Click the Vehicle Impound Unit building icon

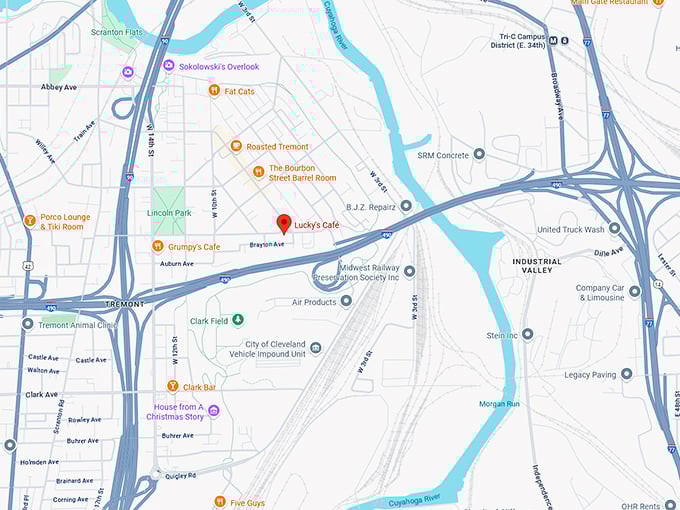316,348
